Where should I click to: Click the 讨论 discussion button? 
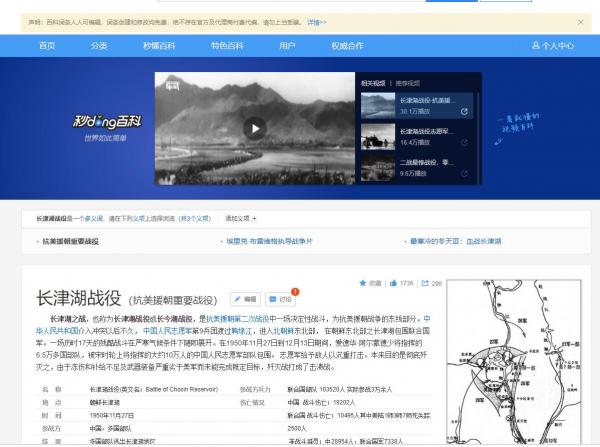click(283, 298)
